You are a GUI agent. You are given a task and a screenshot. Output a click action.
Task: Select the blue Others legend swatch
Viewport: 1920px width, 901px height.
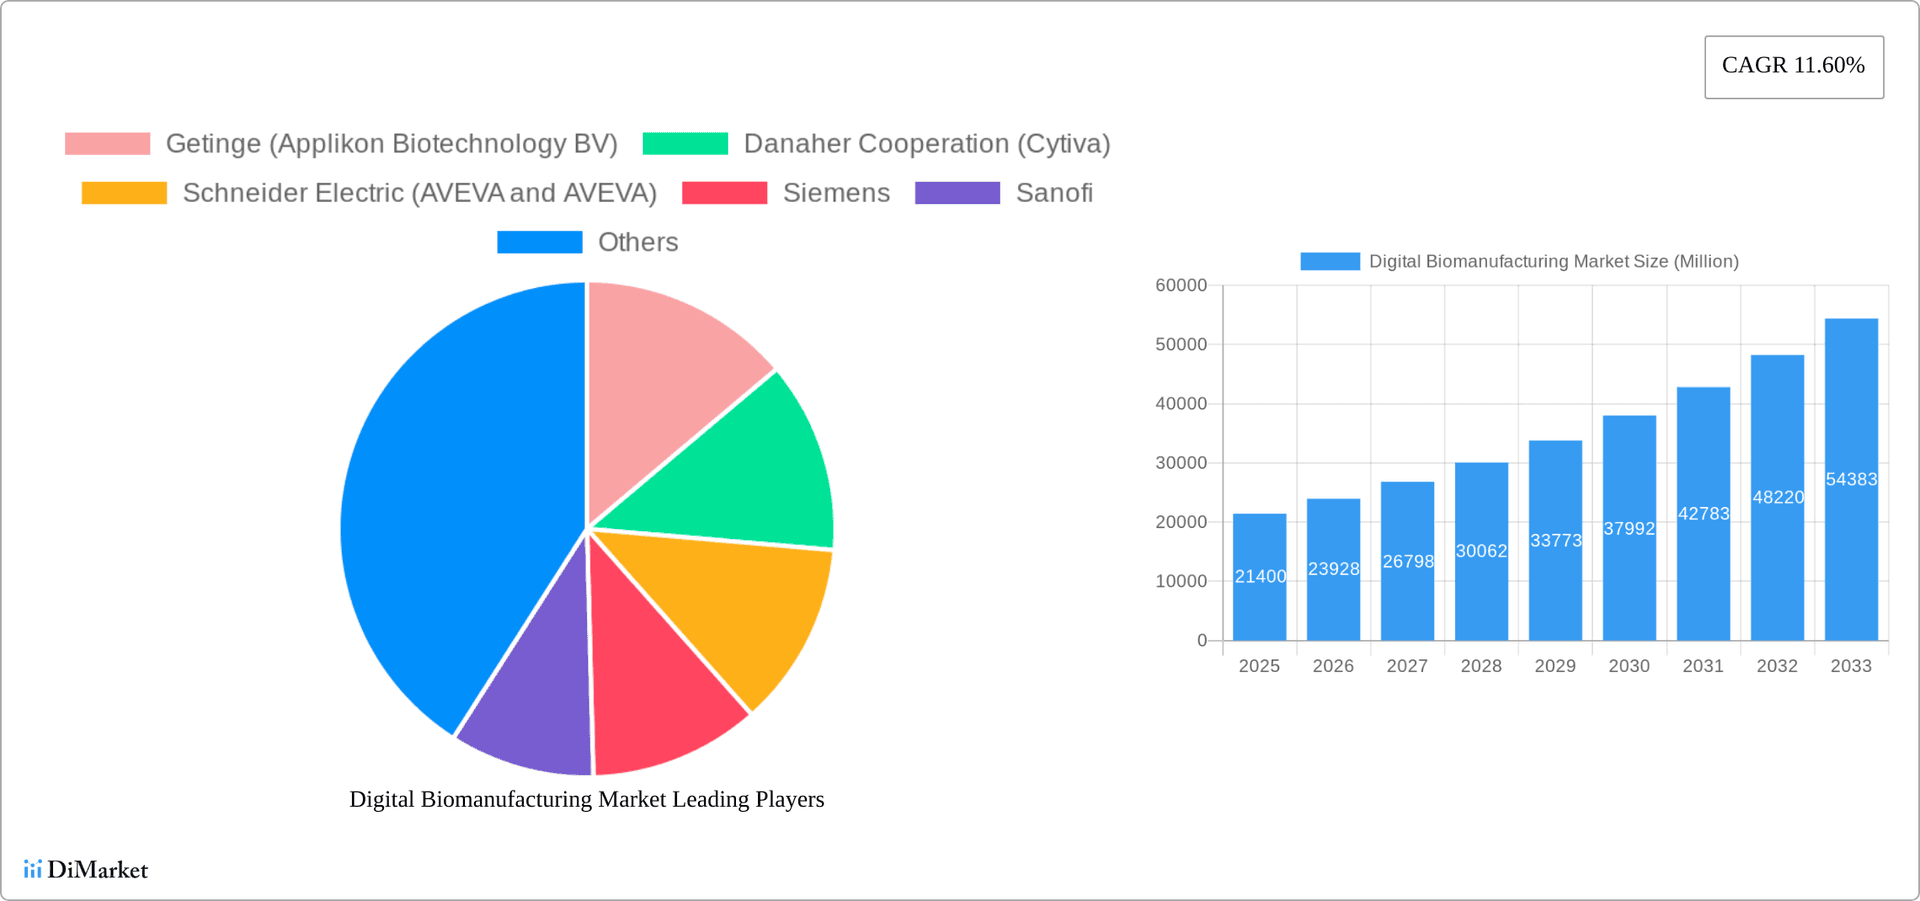[539, 241]
